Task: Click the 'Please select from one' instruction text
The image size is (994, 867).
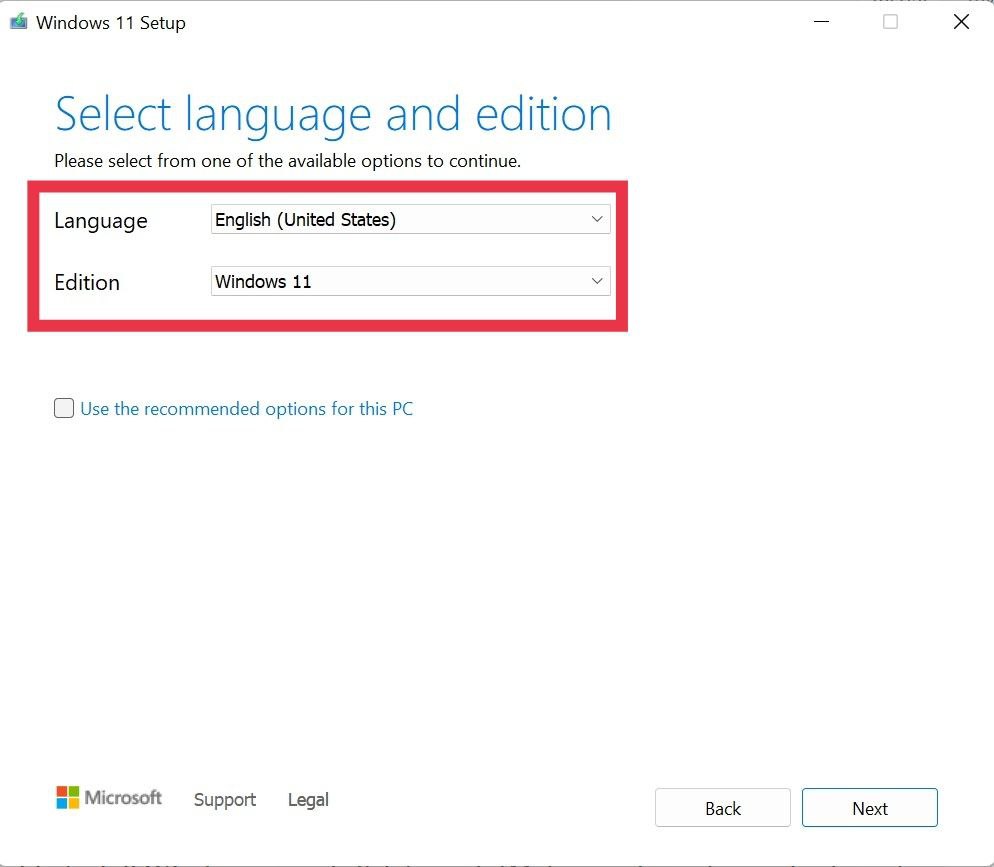Action: pyautogui.click(x=287, y=161)
